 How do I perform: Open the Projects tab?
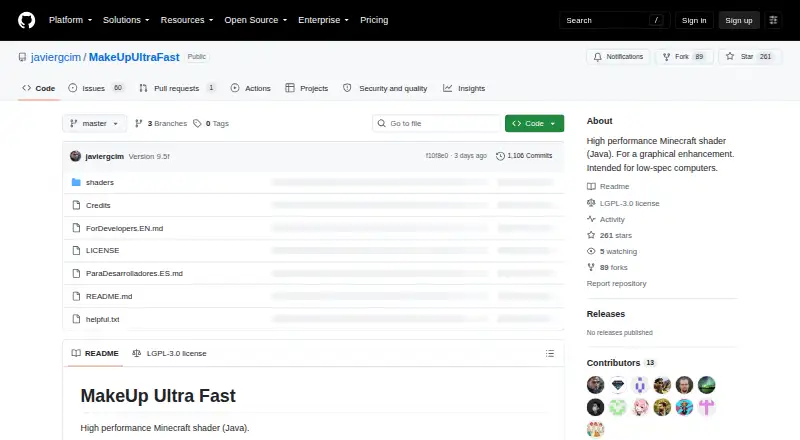tap(307, 88)
